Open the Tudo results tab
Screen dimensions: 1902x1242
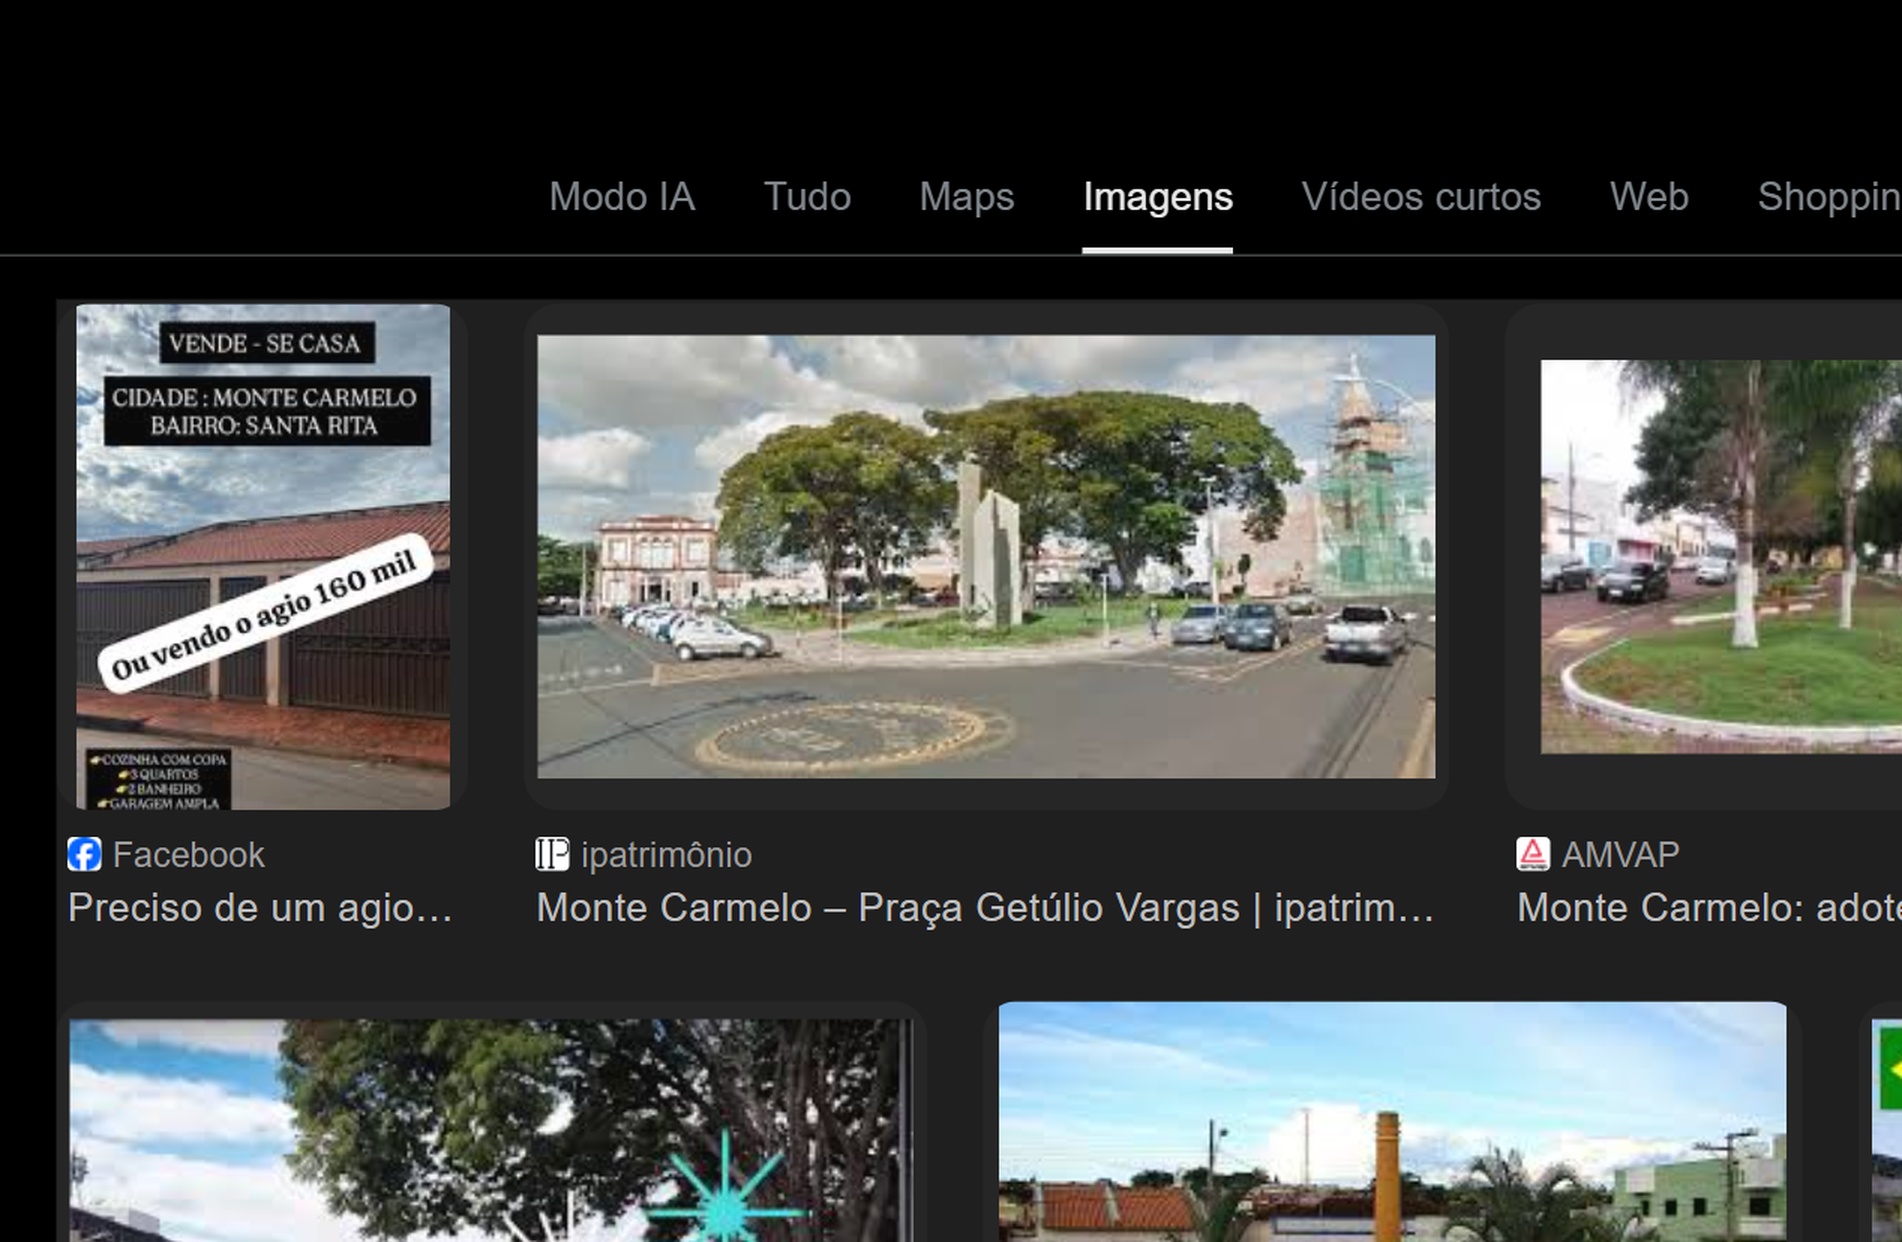pos(806,197)
